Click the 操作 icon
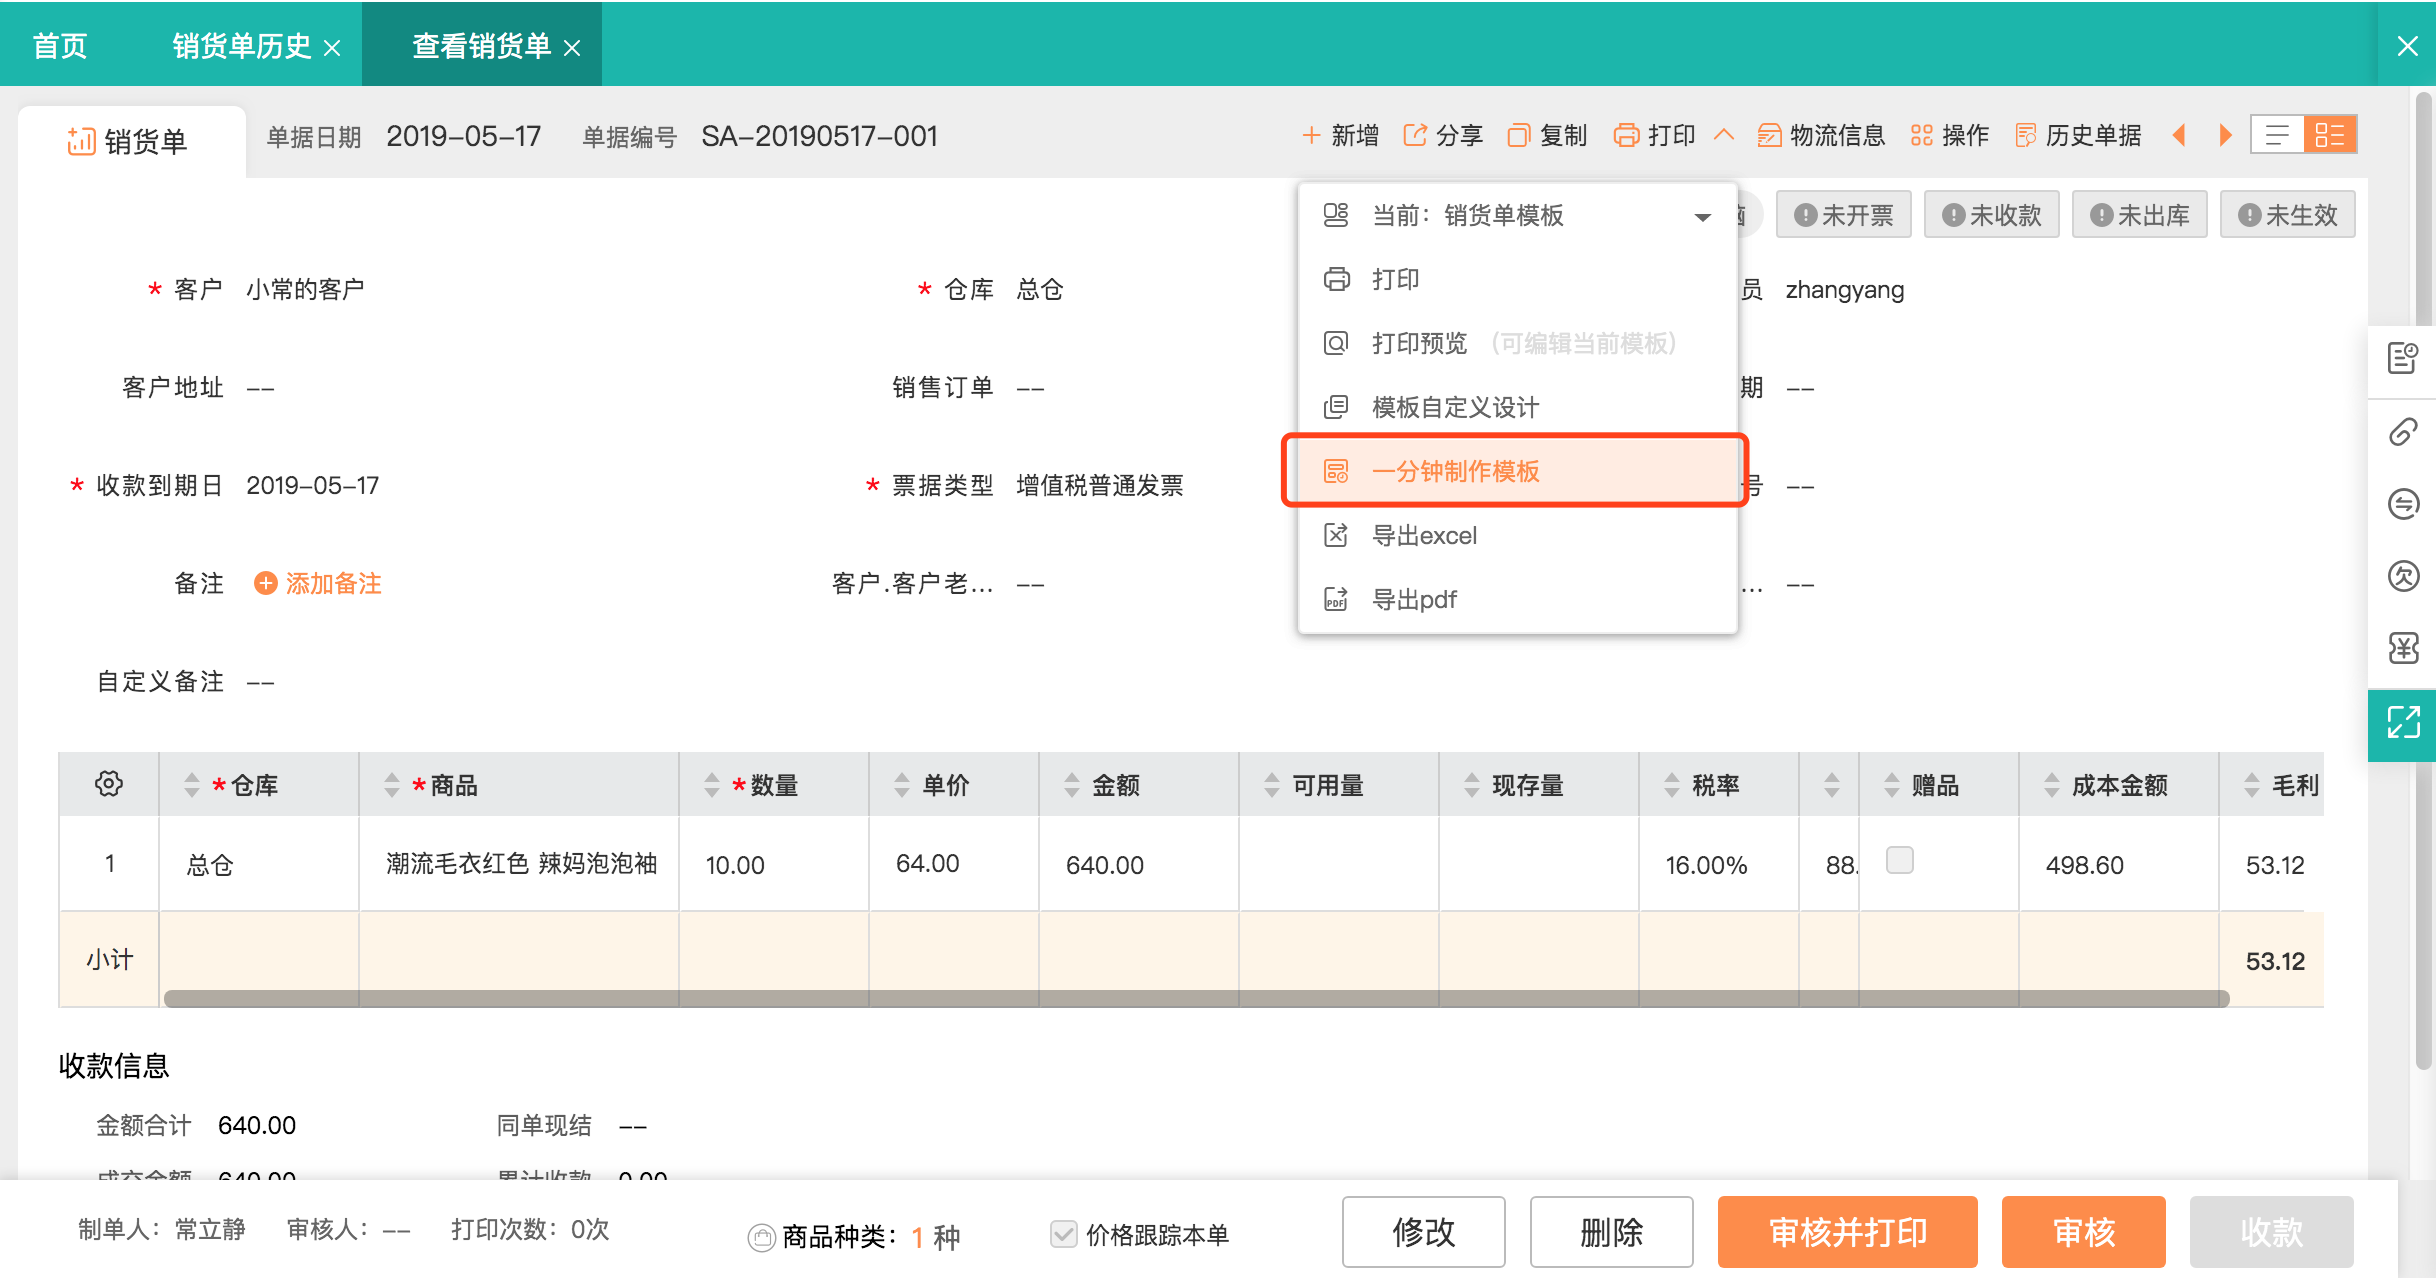Screen dimensions: 2436x1278 (x=1920, y=135)
